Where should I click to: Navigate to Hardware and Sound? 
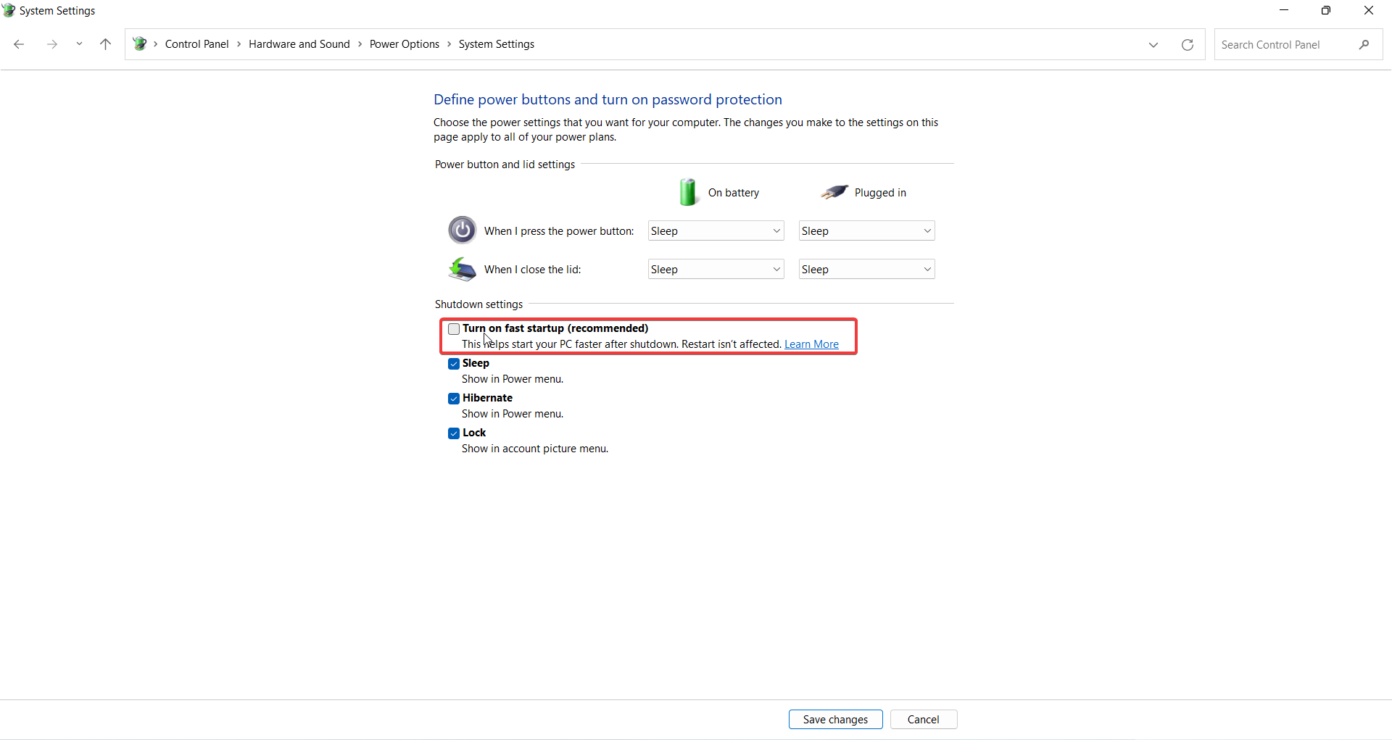point(299,43)
